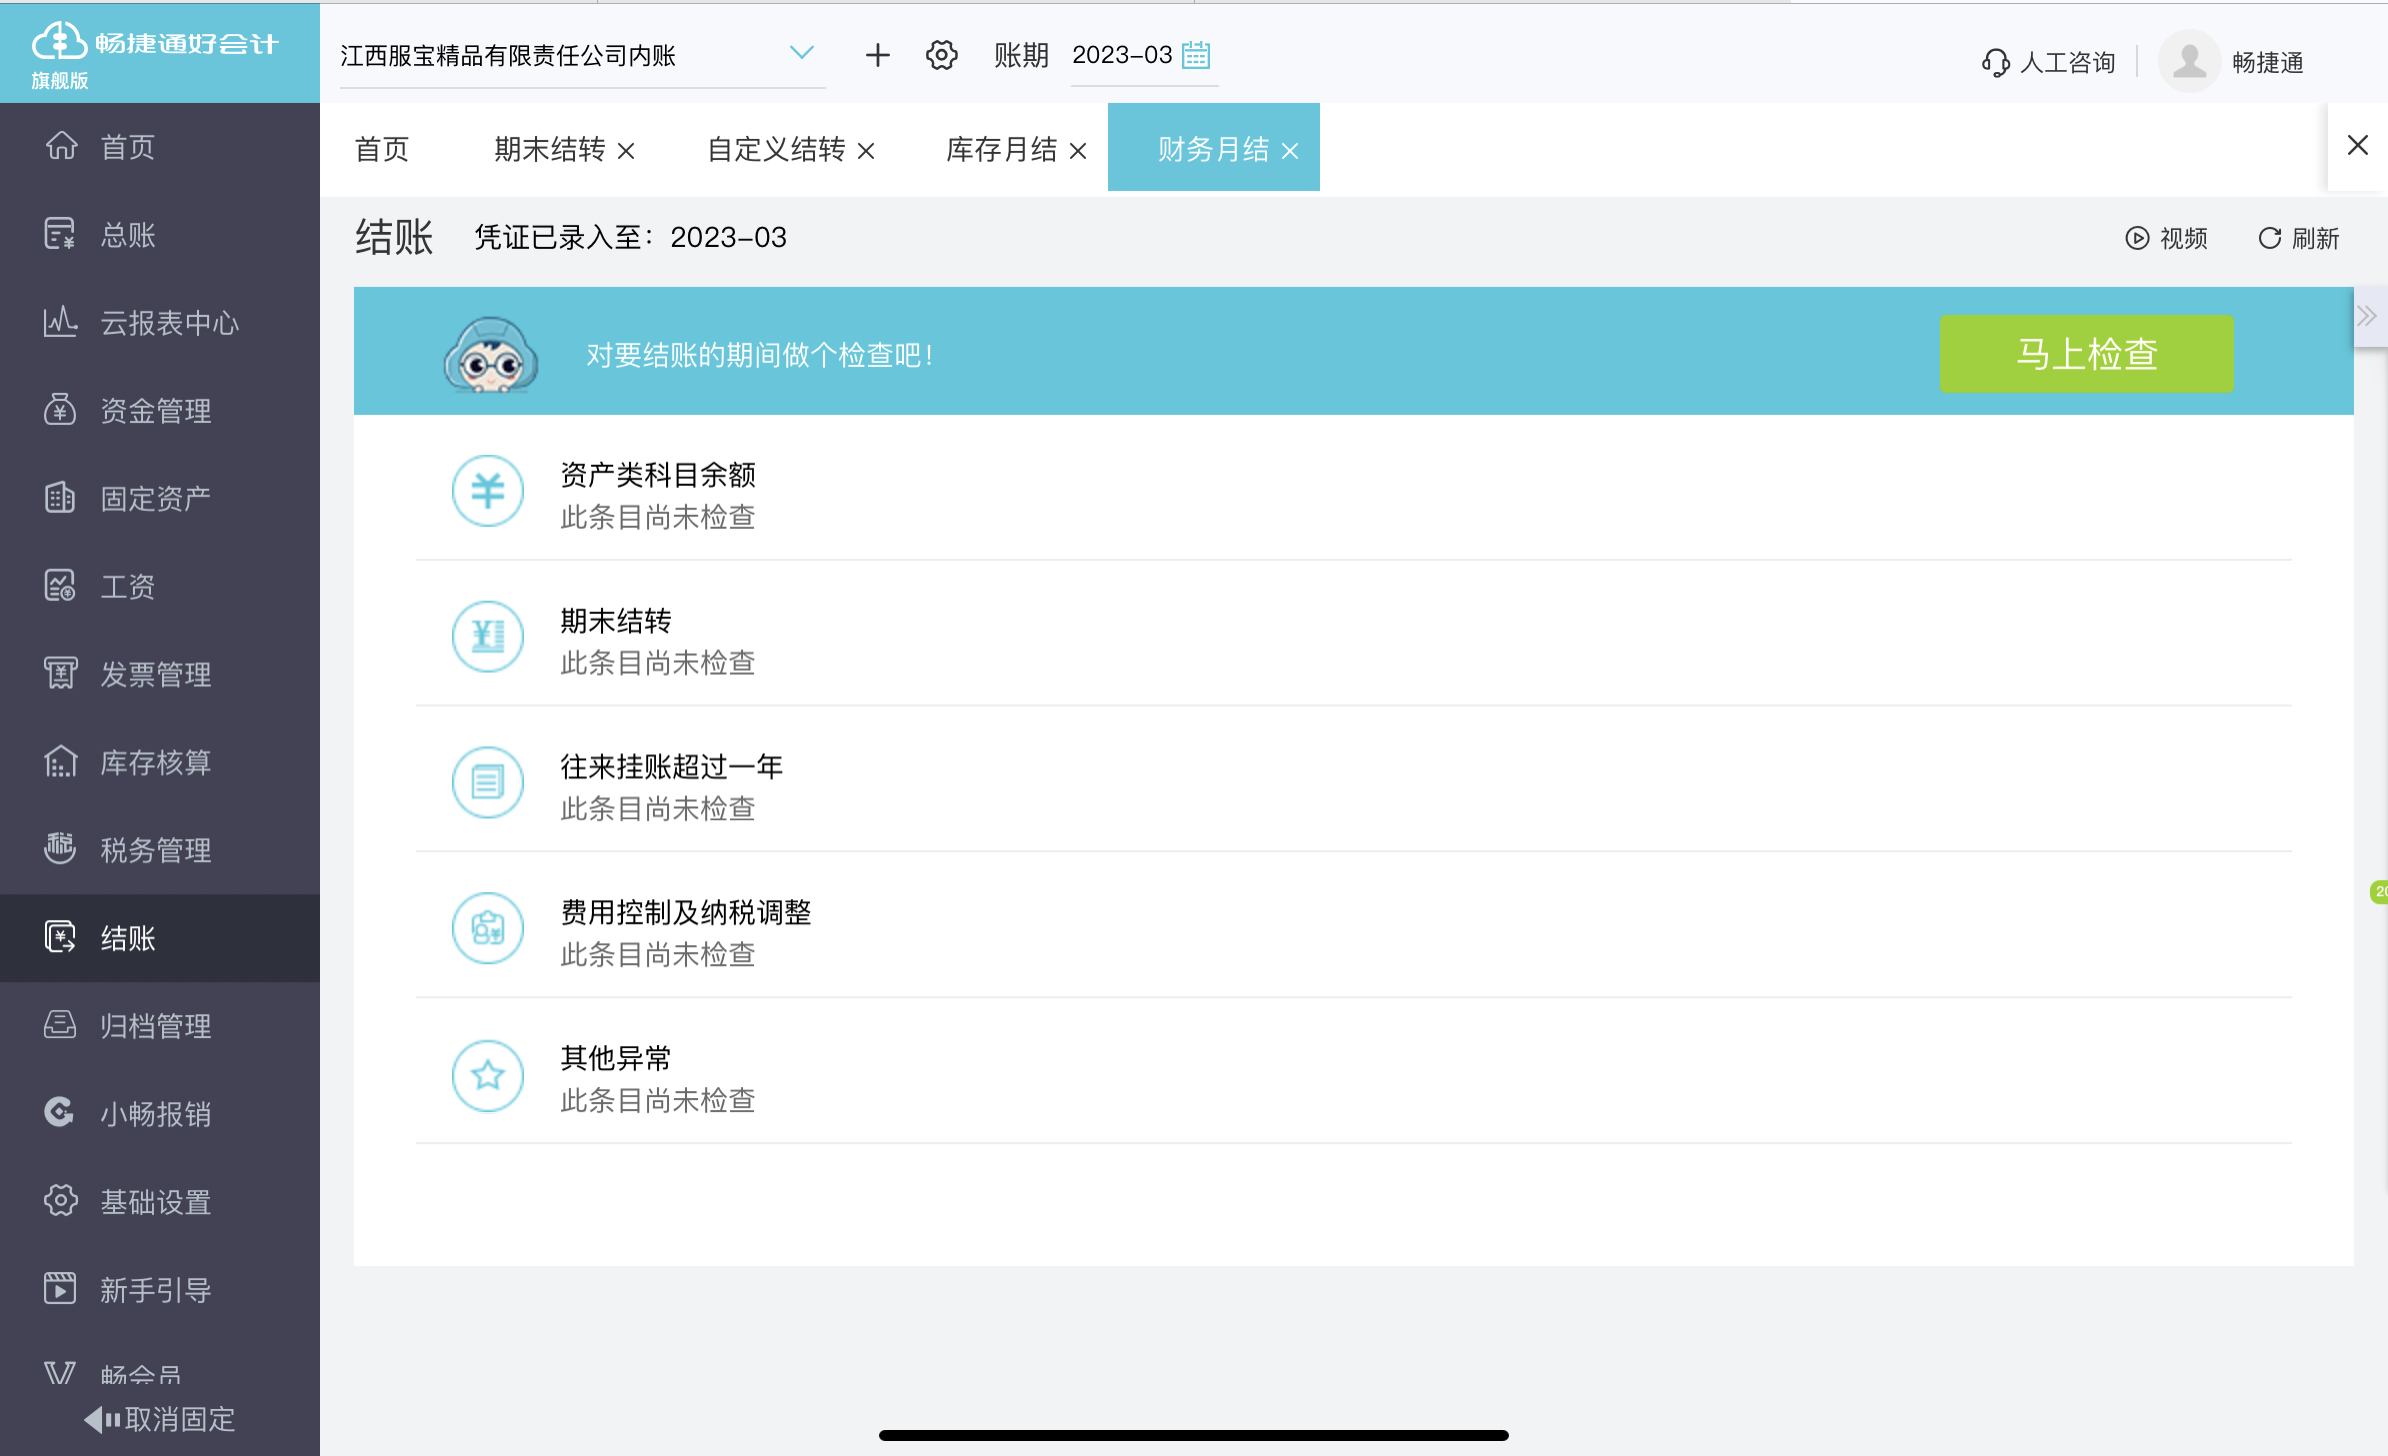Click the 往来挂账超过一年 document icon
The image size is (2388, 1456).
tap(483, 781)
